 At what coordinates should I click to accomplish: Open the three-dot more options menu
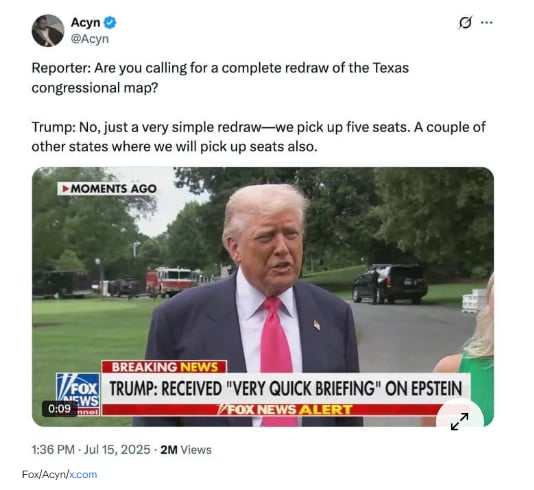[487, 22]
